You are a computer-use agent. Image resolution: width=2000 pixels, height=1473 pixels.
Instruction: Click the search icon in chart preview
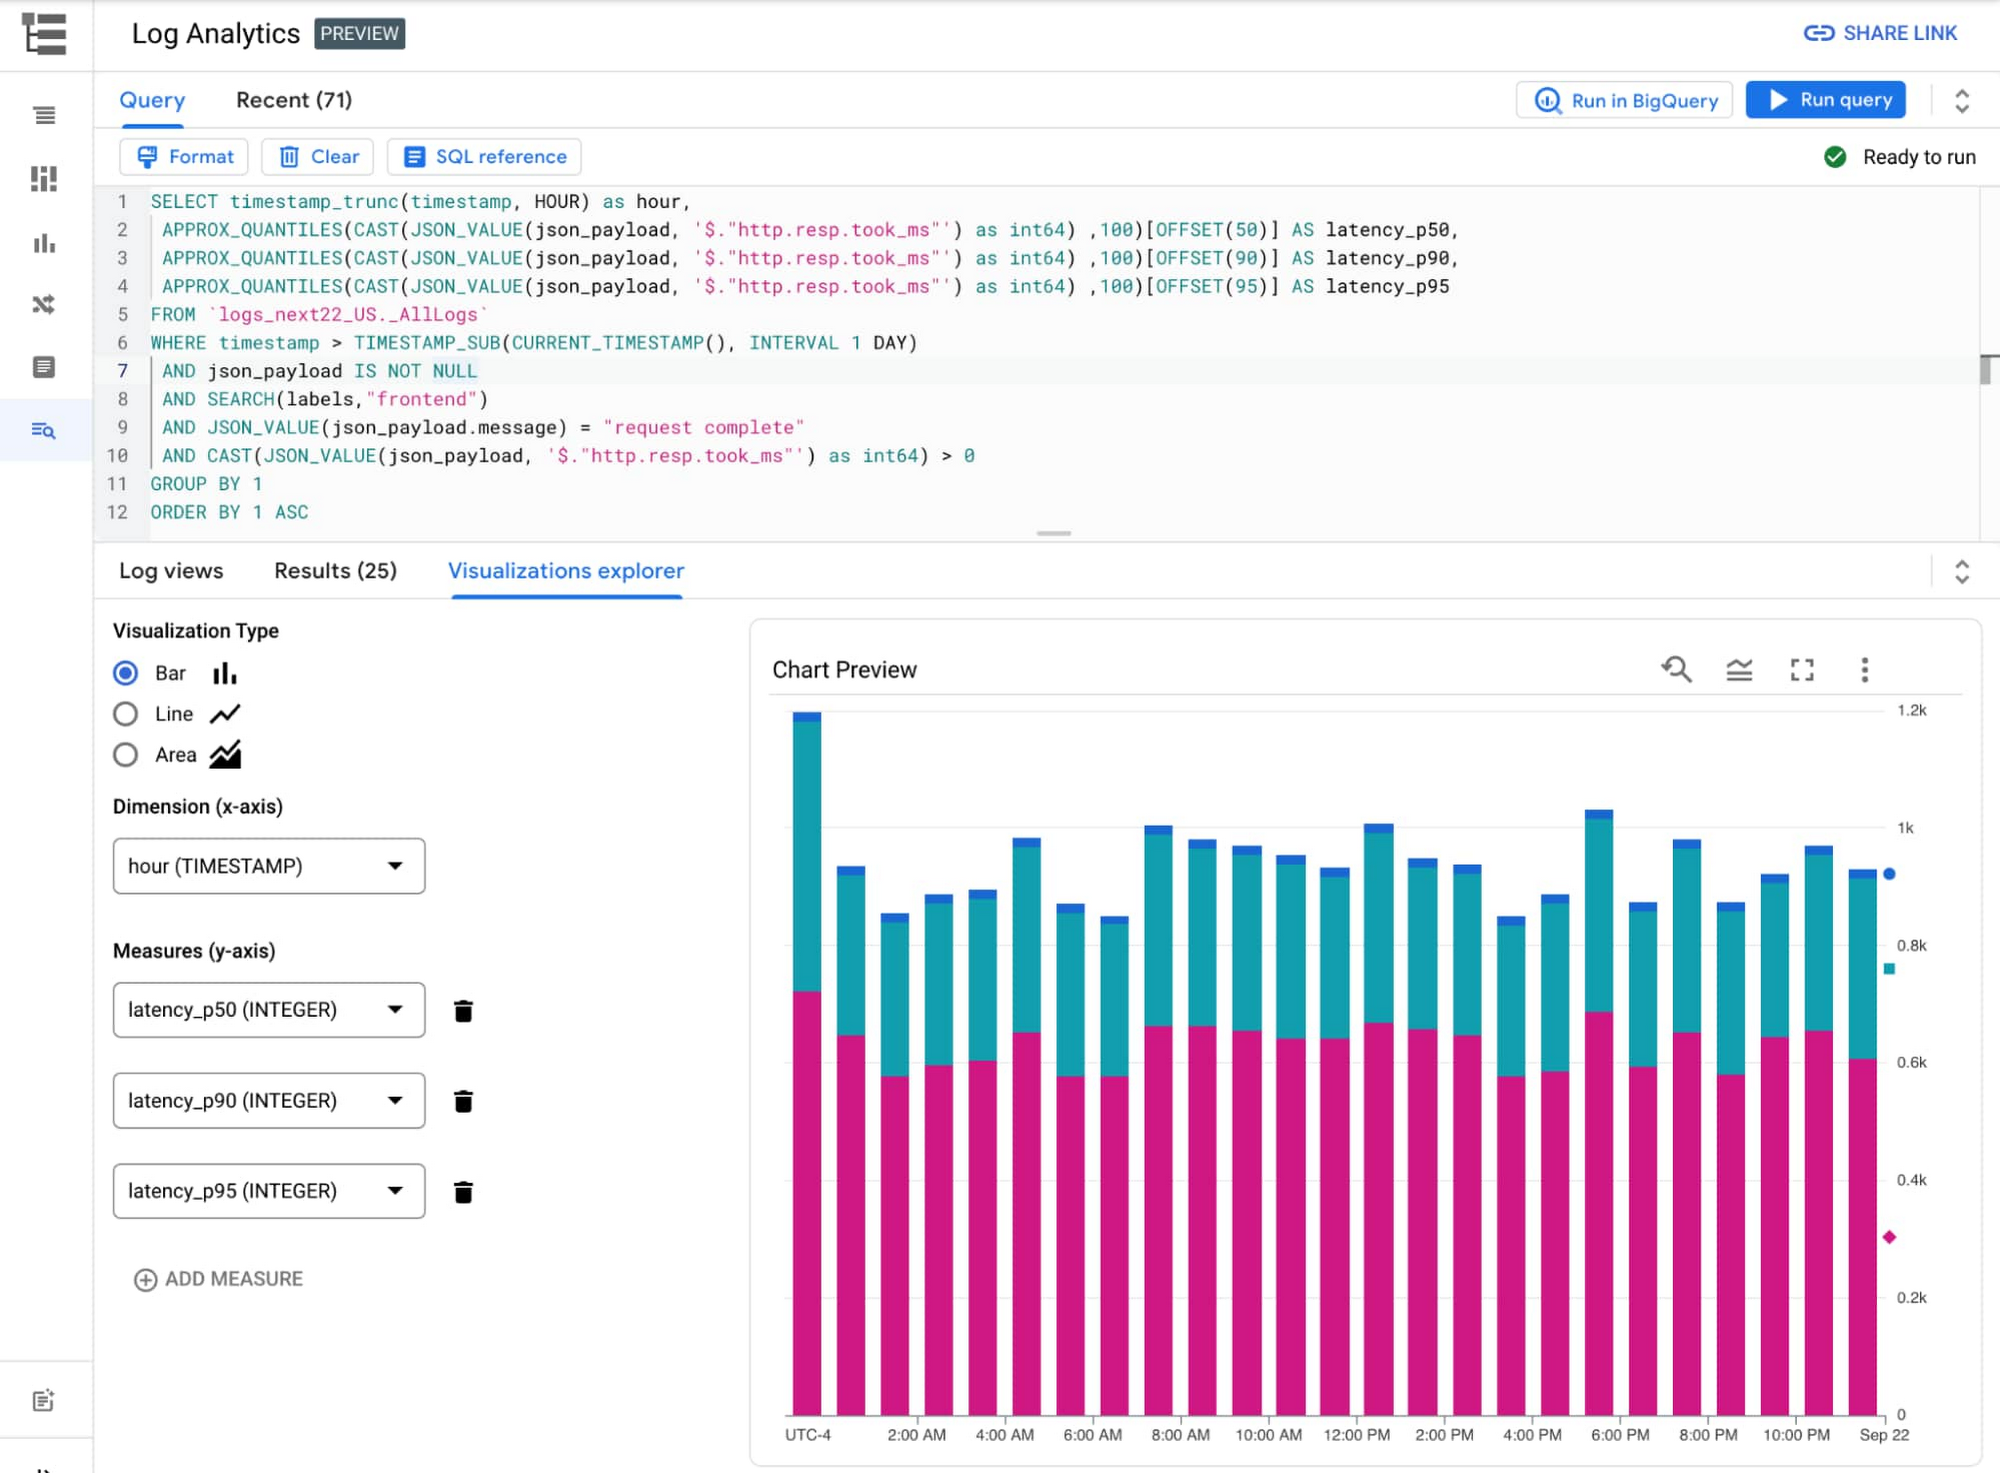click(x=1677, y=671)
